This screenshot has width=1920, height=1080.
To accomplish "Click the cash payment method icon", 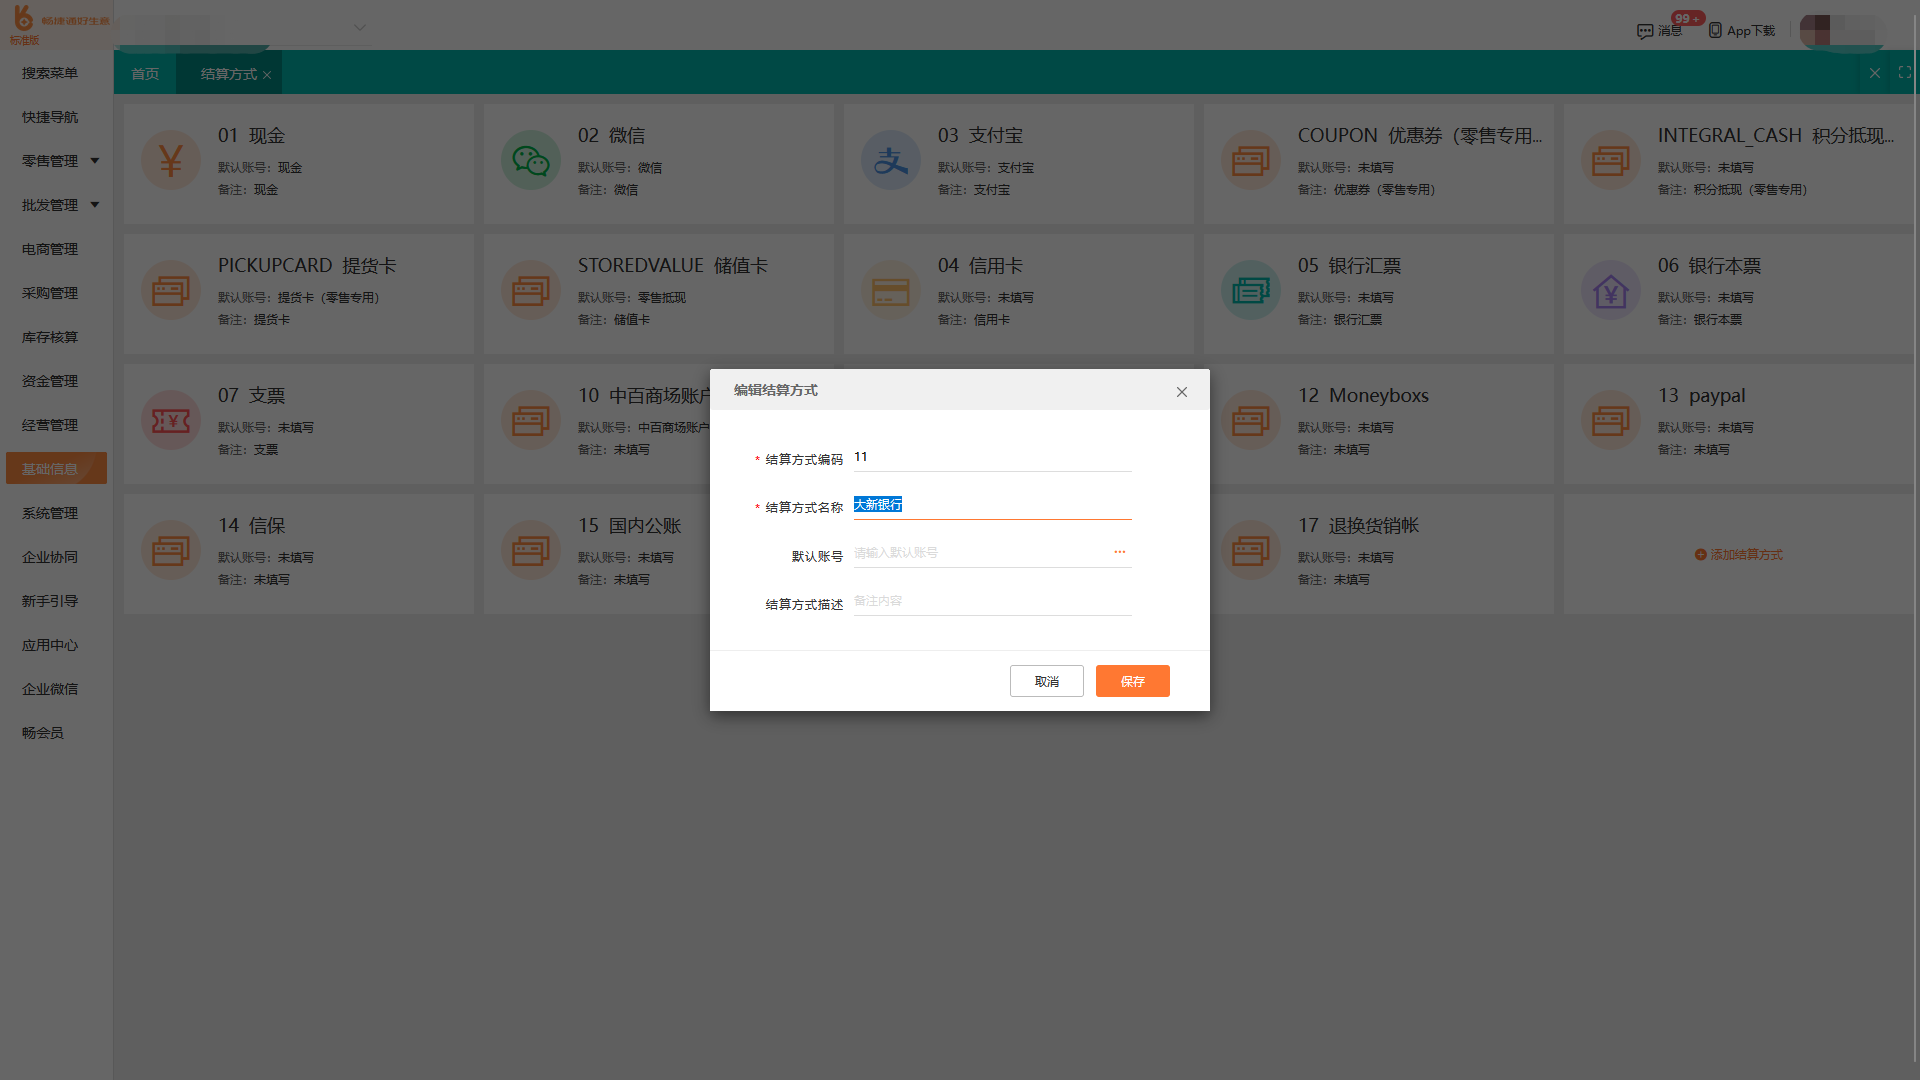I will pos(169,158).
